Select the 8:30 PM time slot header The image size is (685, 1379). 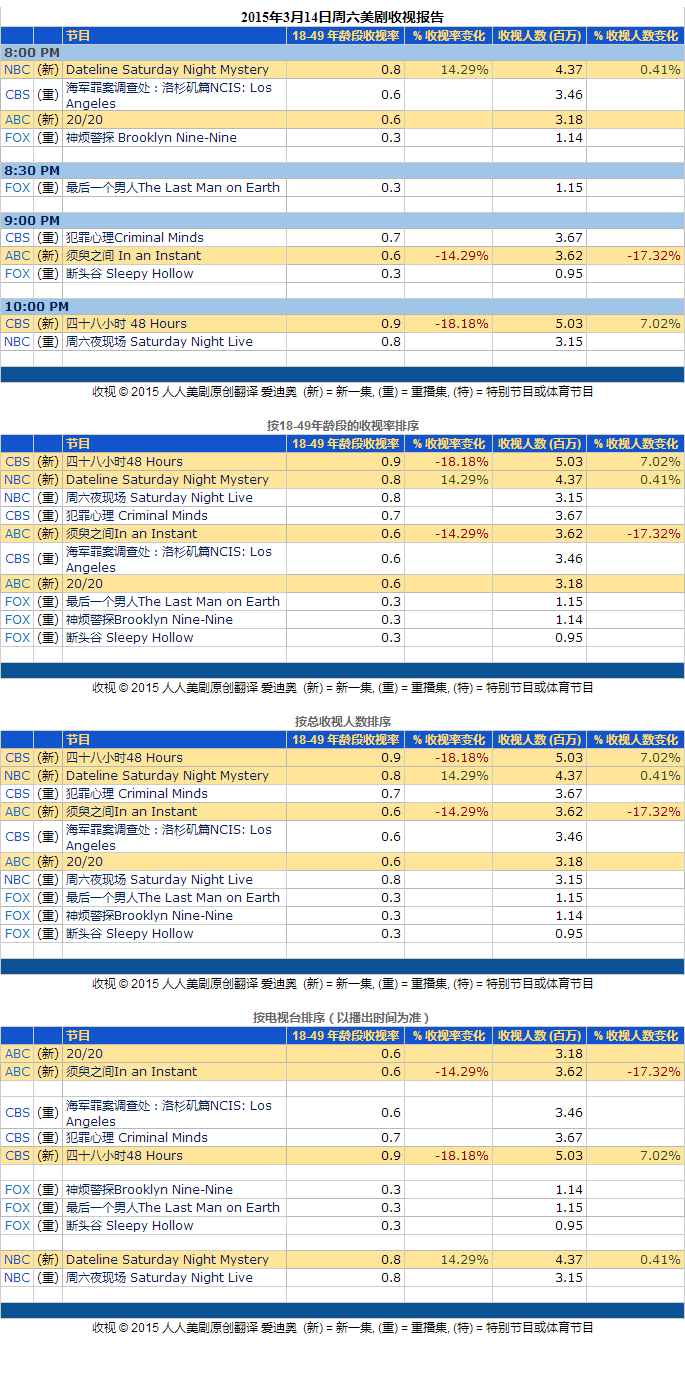[x=32, y=171]
